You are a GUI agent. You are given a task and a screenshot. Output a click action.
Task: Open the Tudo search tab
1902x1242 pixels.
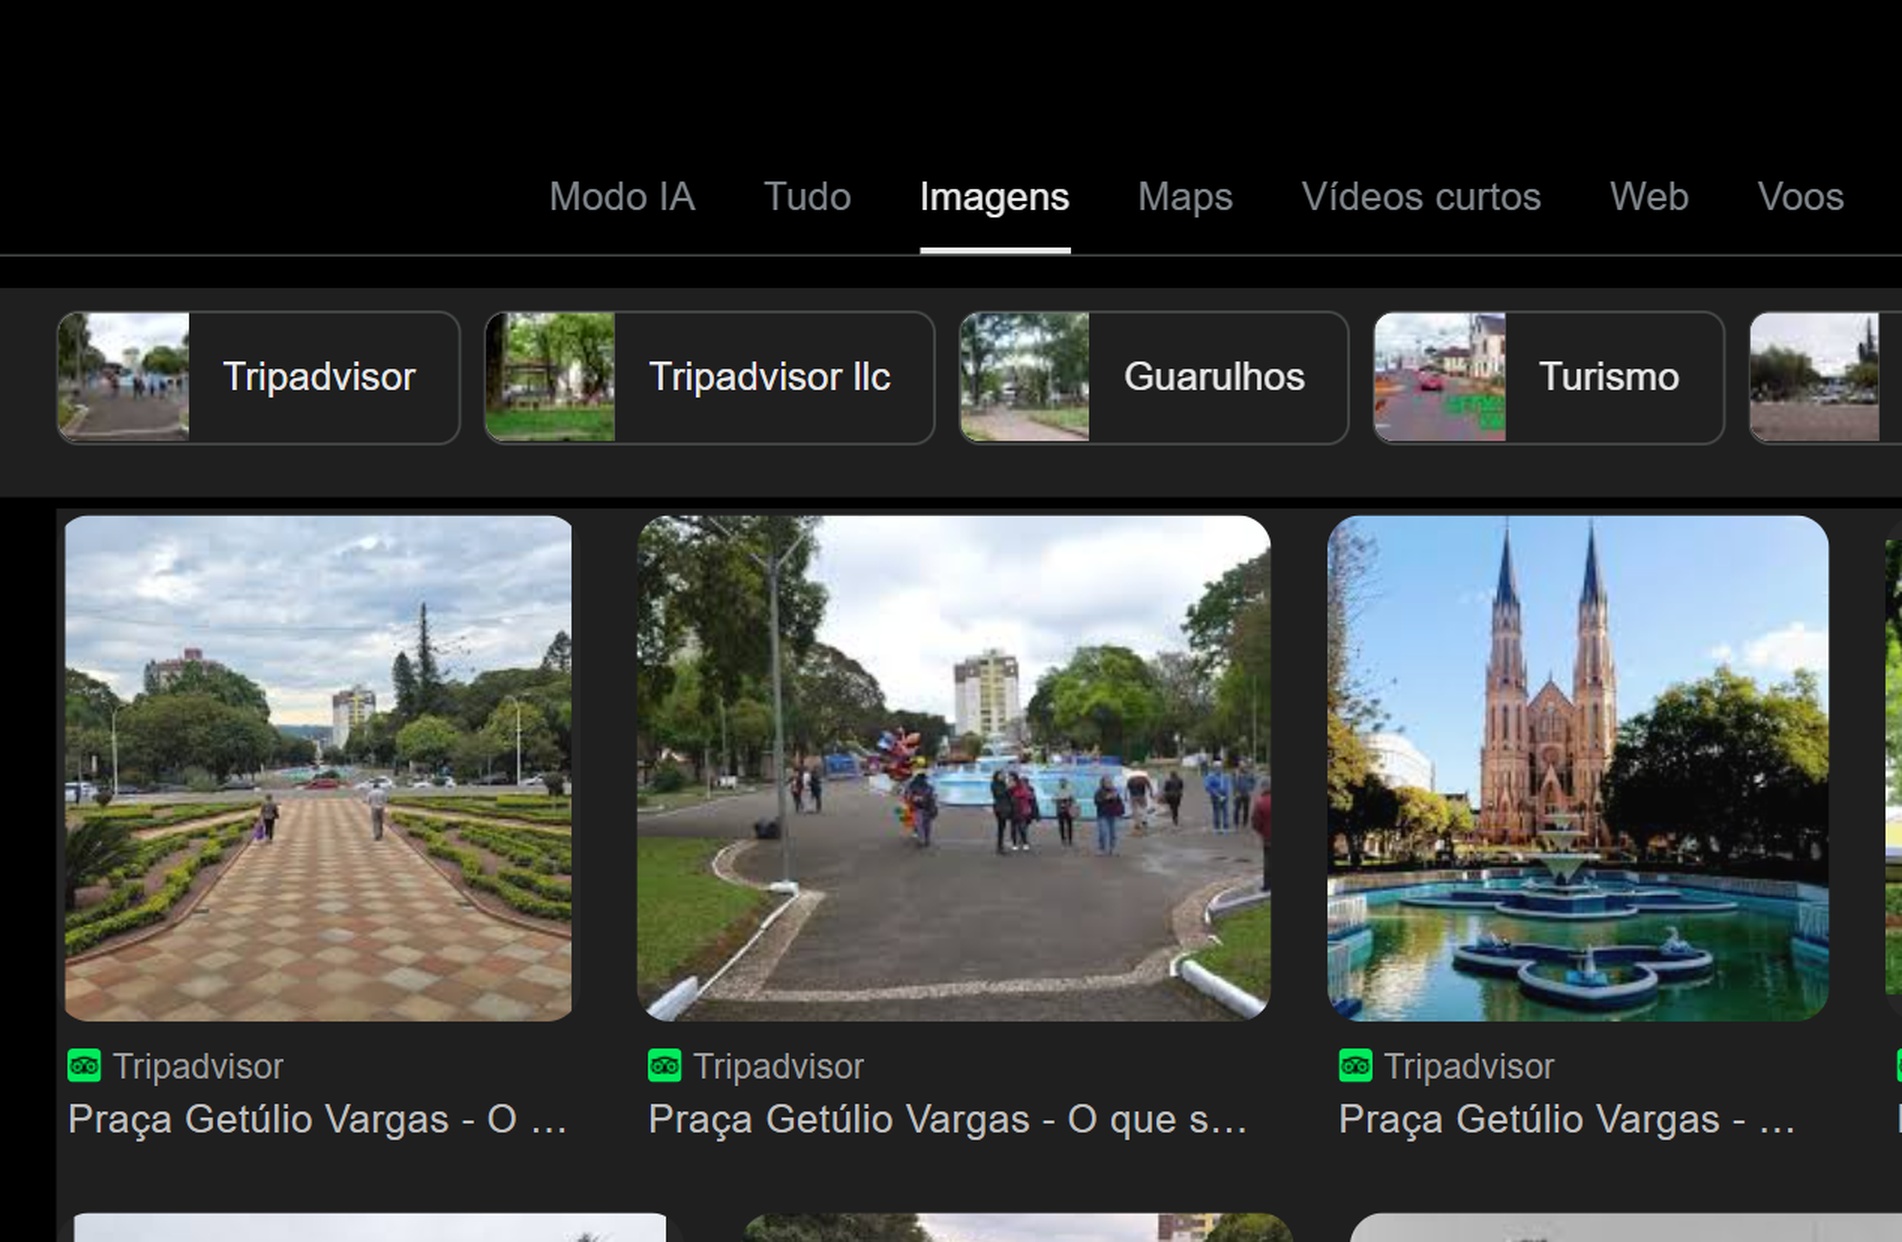(807, 197)
